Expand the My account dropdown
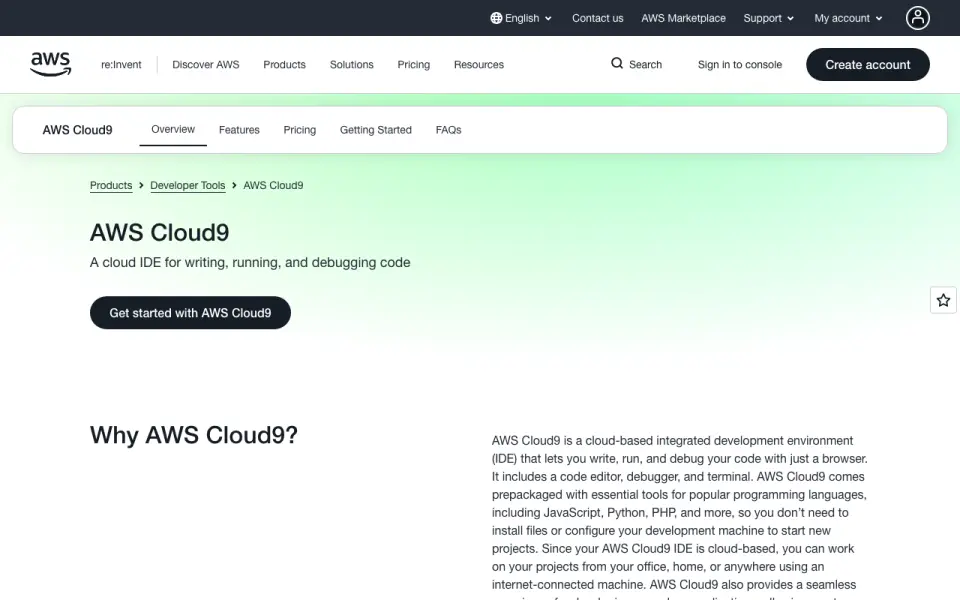The width and height of the screenshot is (960, 600). click(848, 18)
